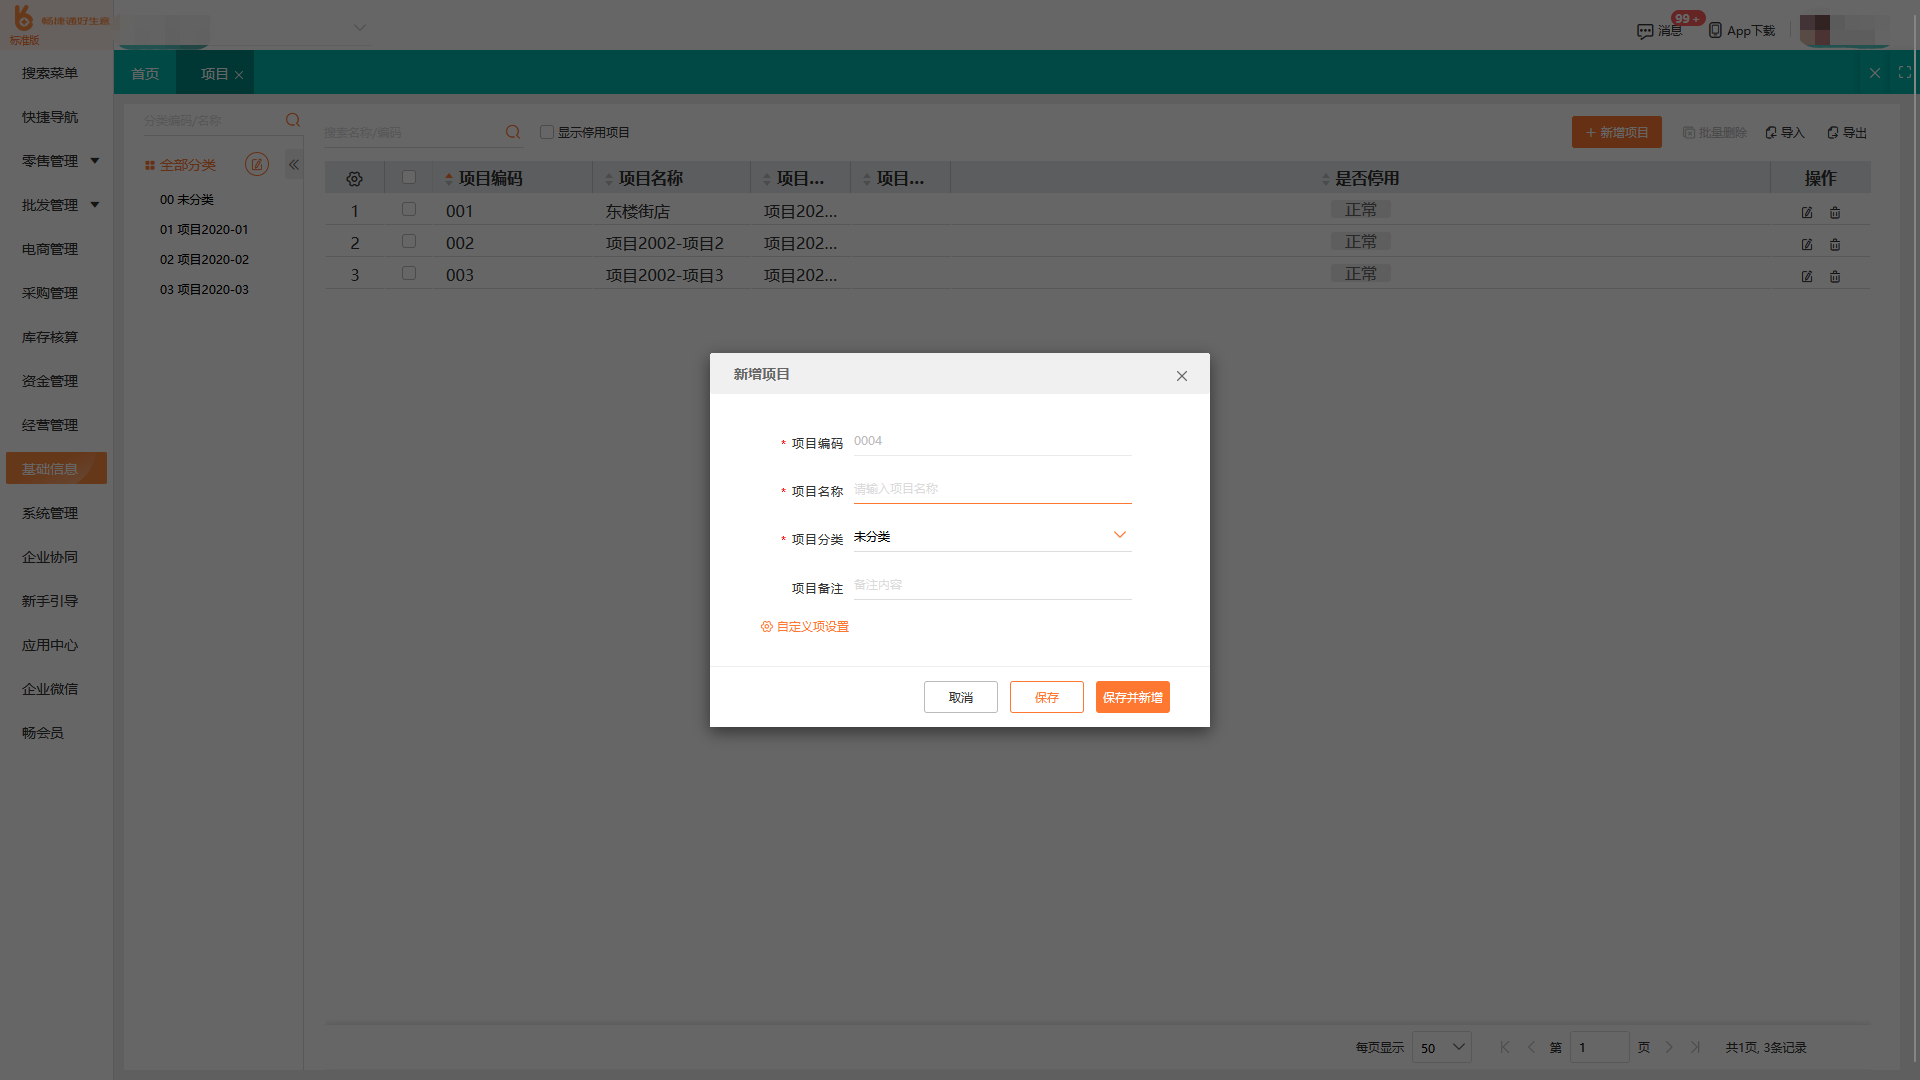1920x1080 pixels.
Task: Click 自定义项设置 link in dialog
Action: pyautogui.click(x=806, y=625)
